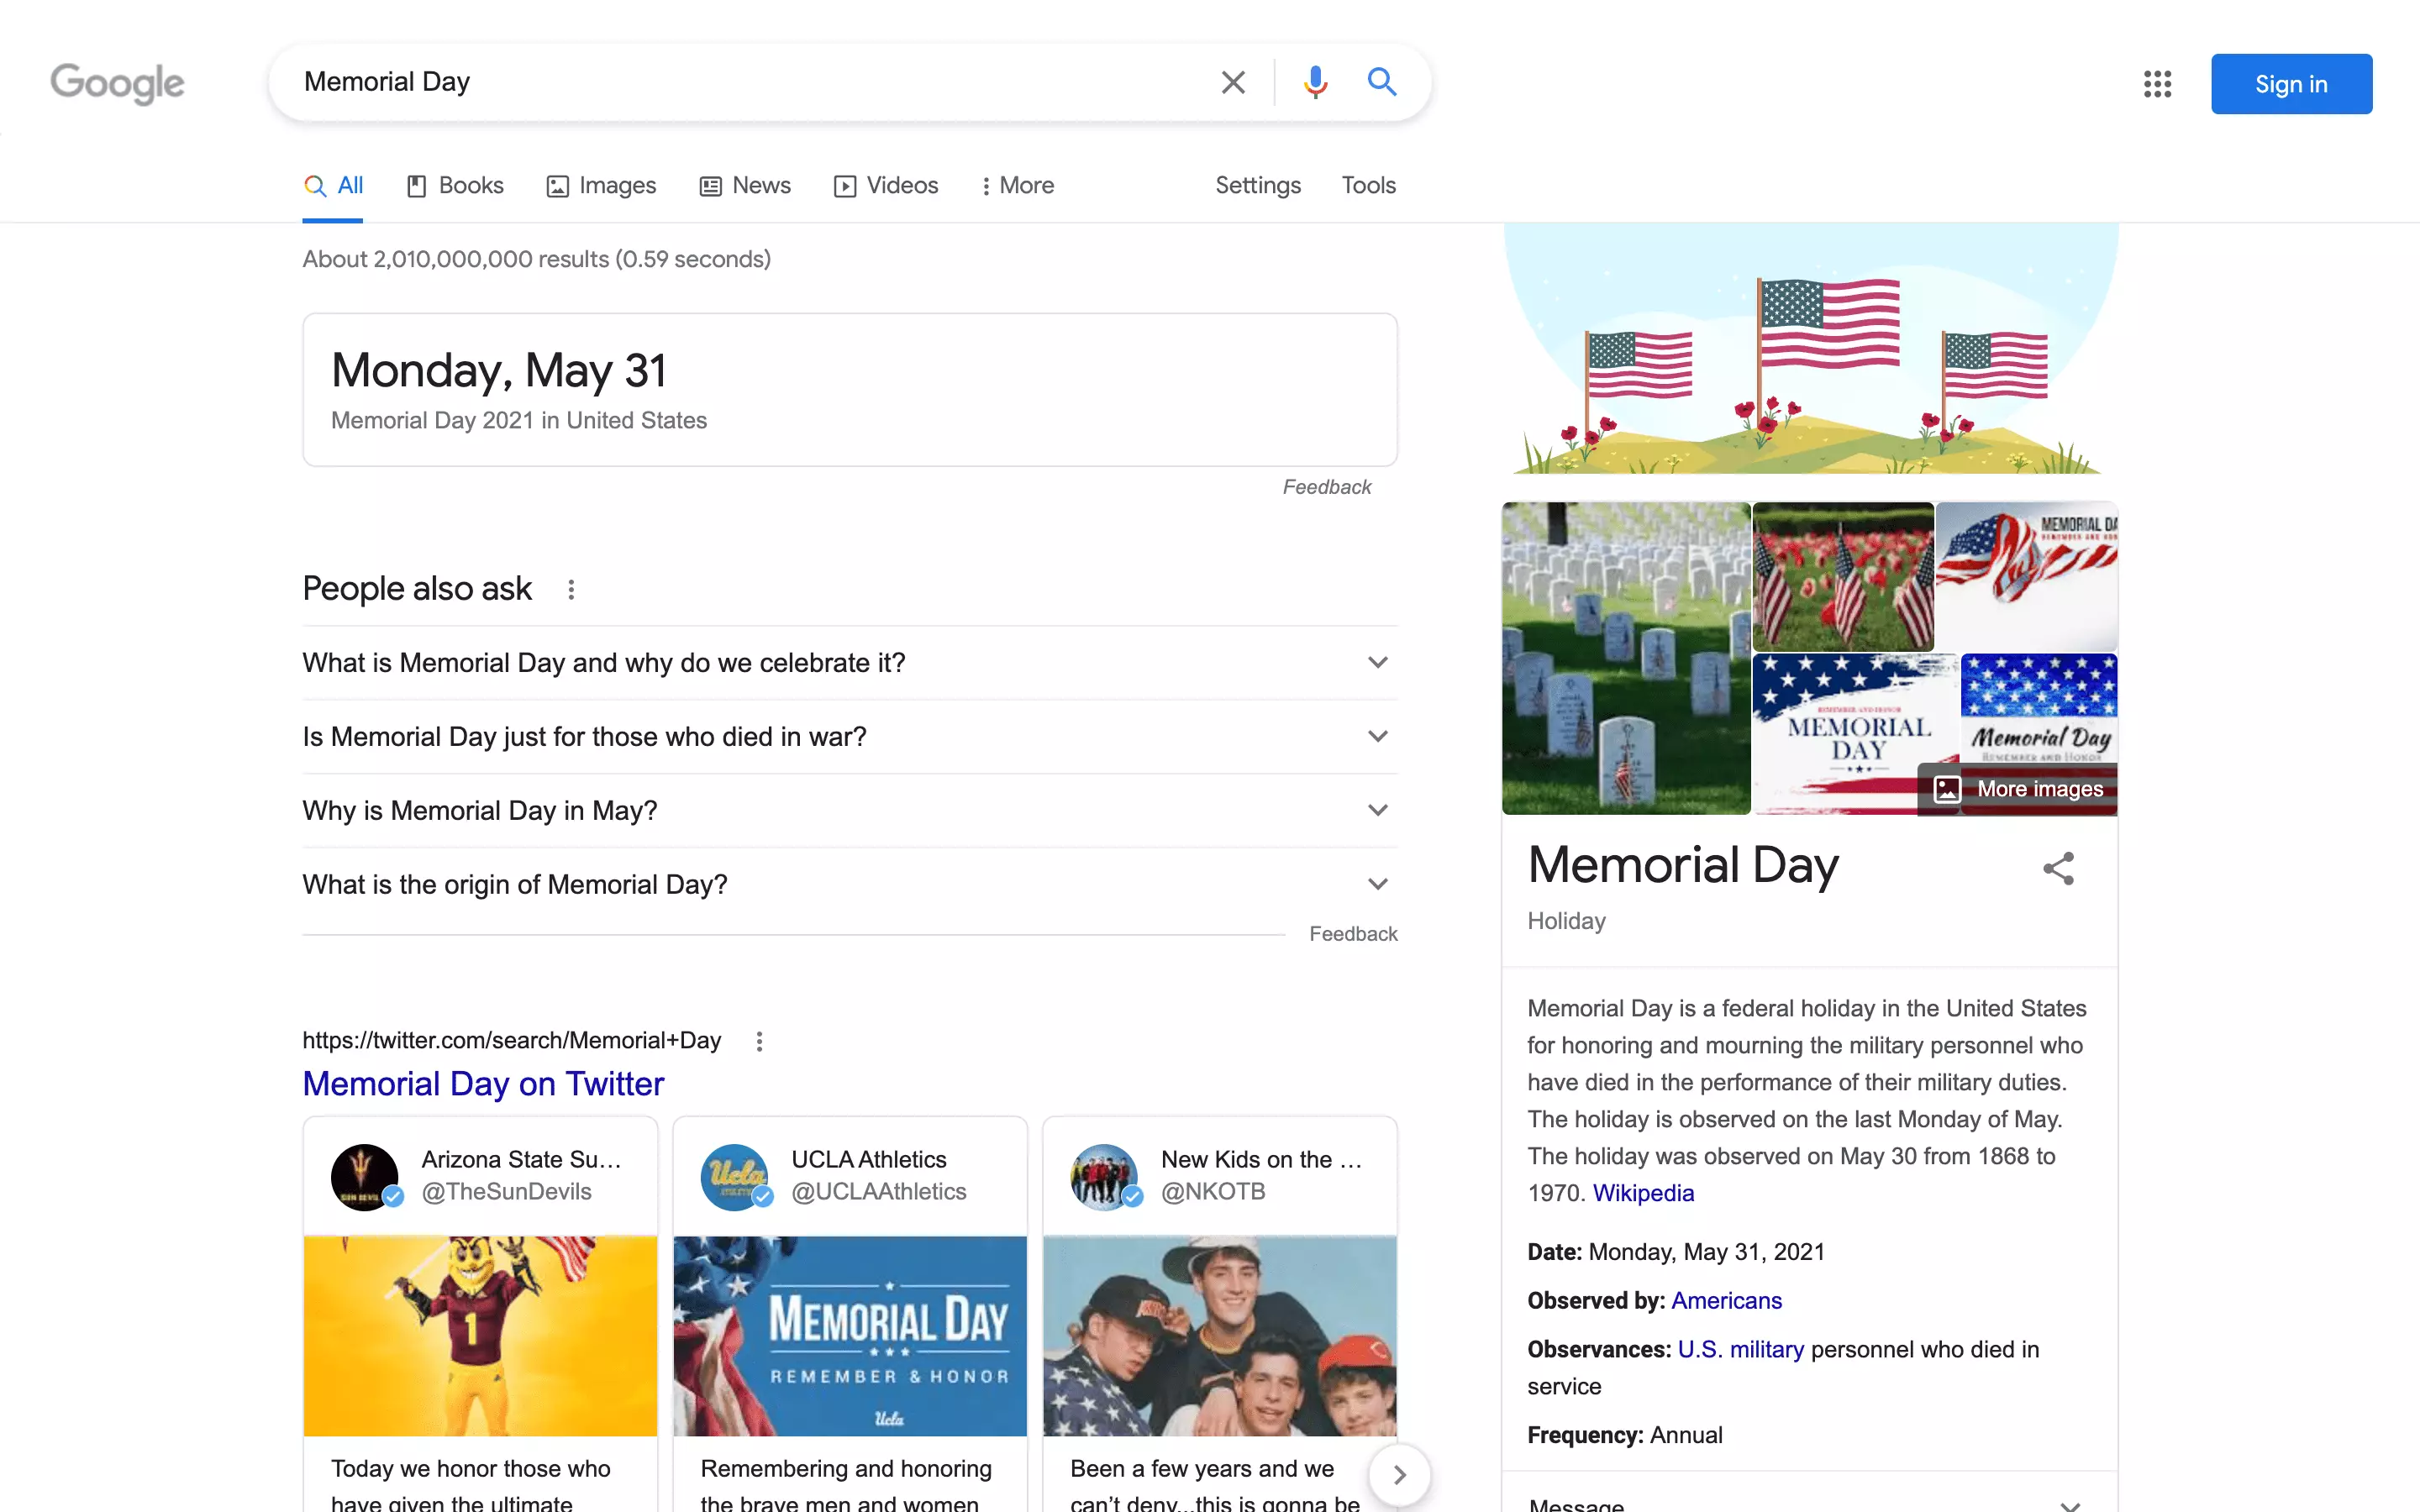
Task: Click the Google search magnifier icon
Action: 1381,81
